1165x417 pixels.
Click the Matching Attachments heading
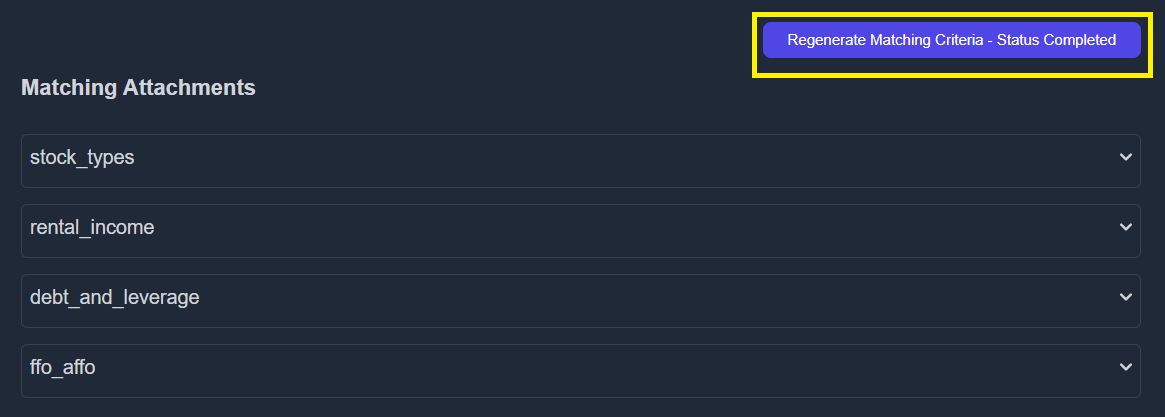tap(138, 88)
